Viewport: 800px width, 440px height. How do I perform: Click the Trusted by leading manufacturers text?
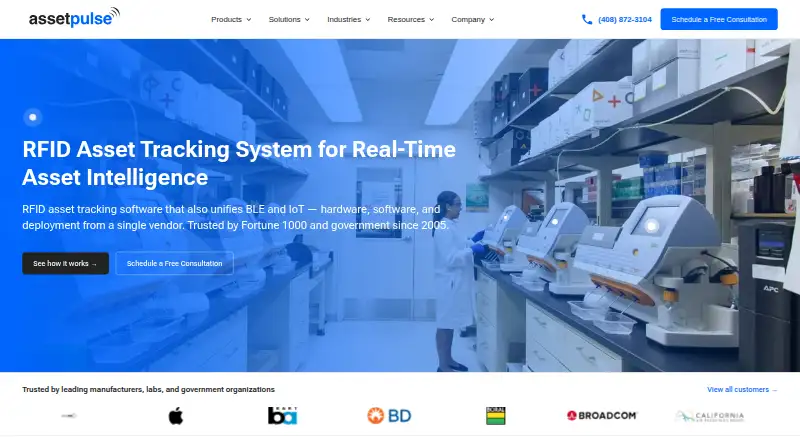(x=148, y=389)
